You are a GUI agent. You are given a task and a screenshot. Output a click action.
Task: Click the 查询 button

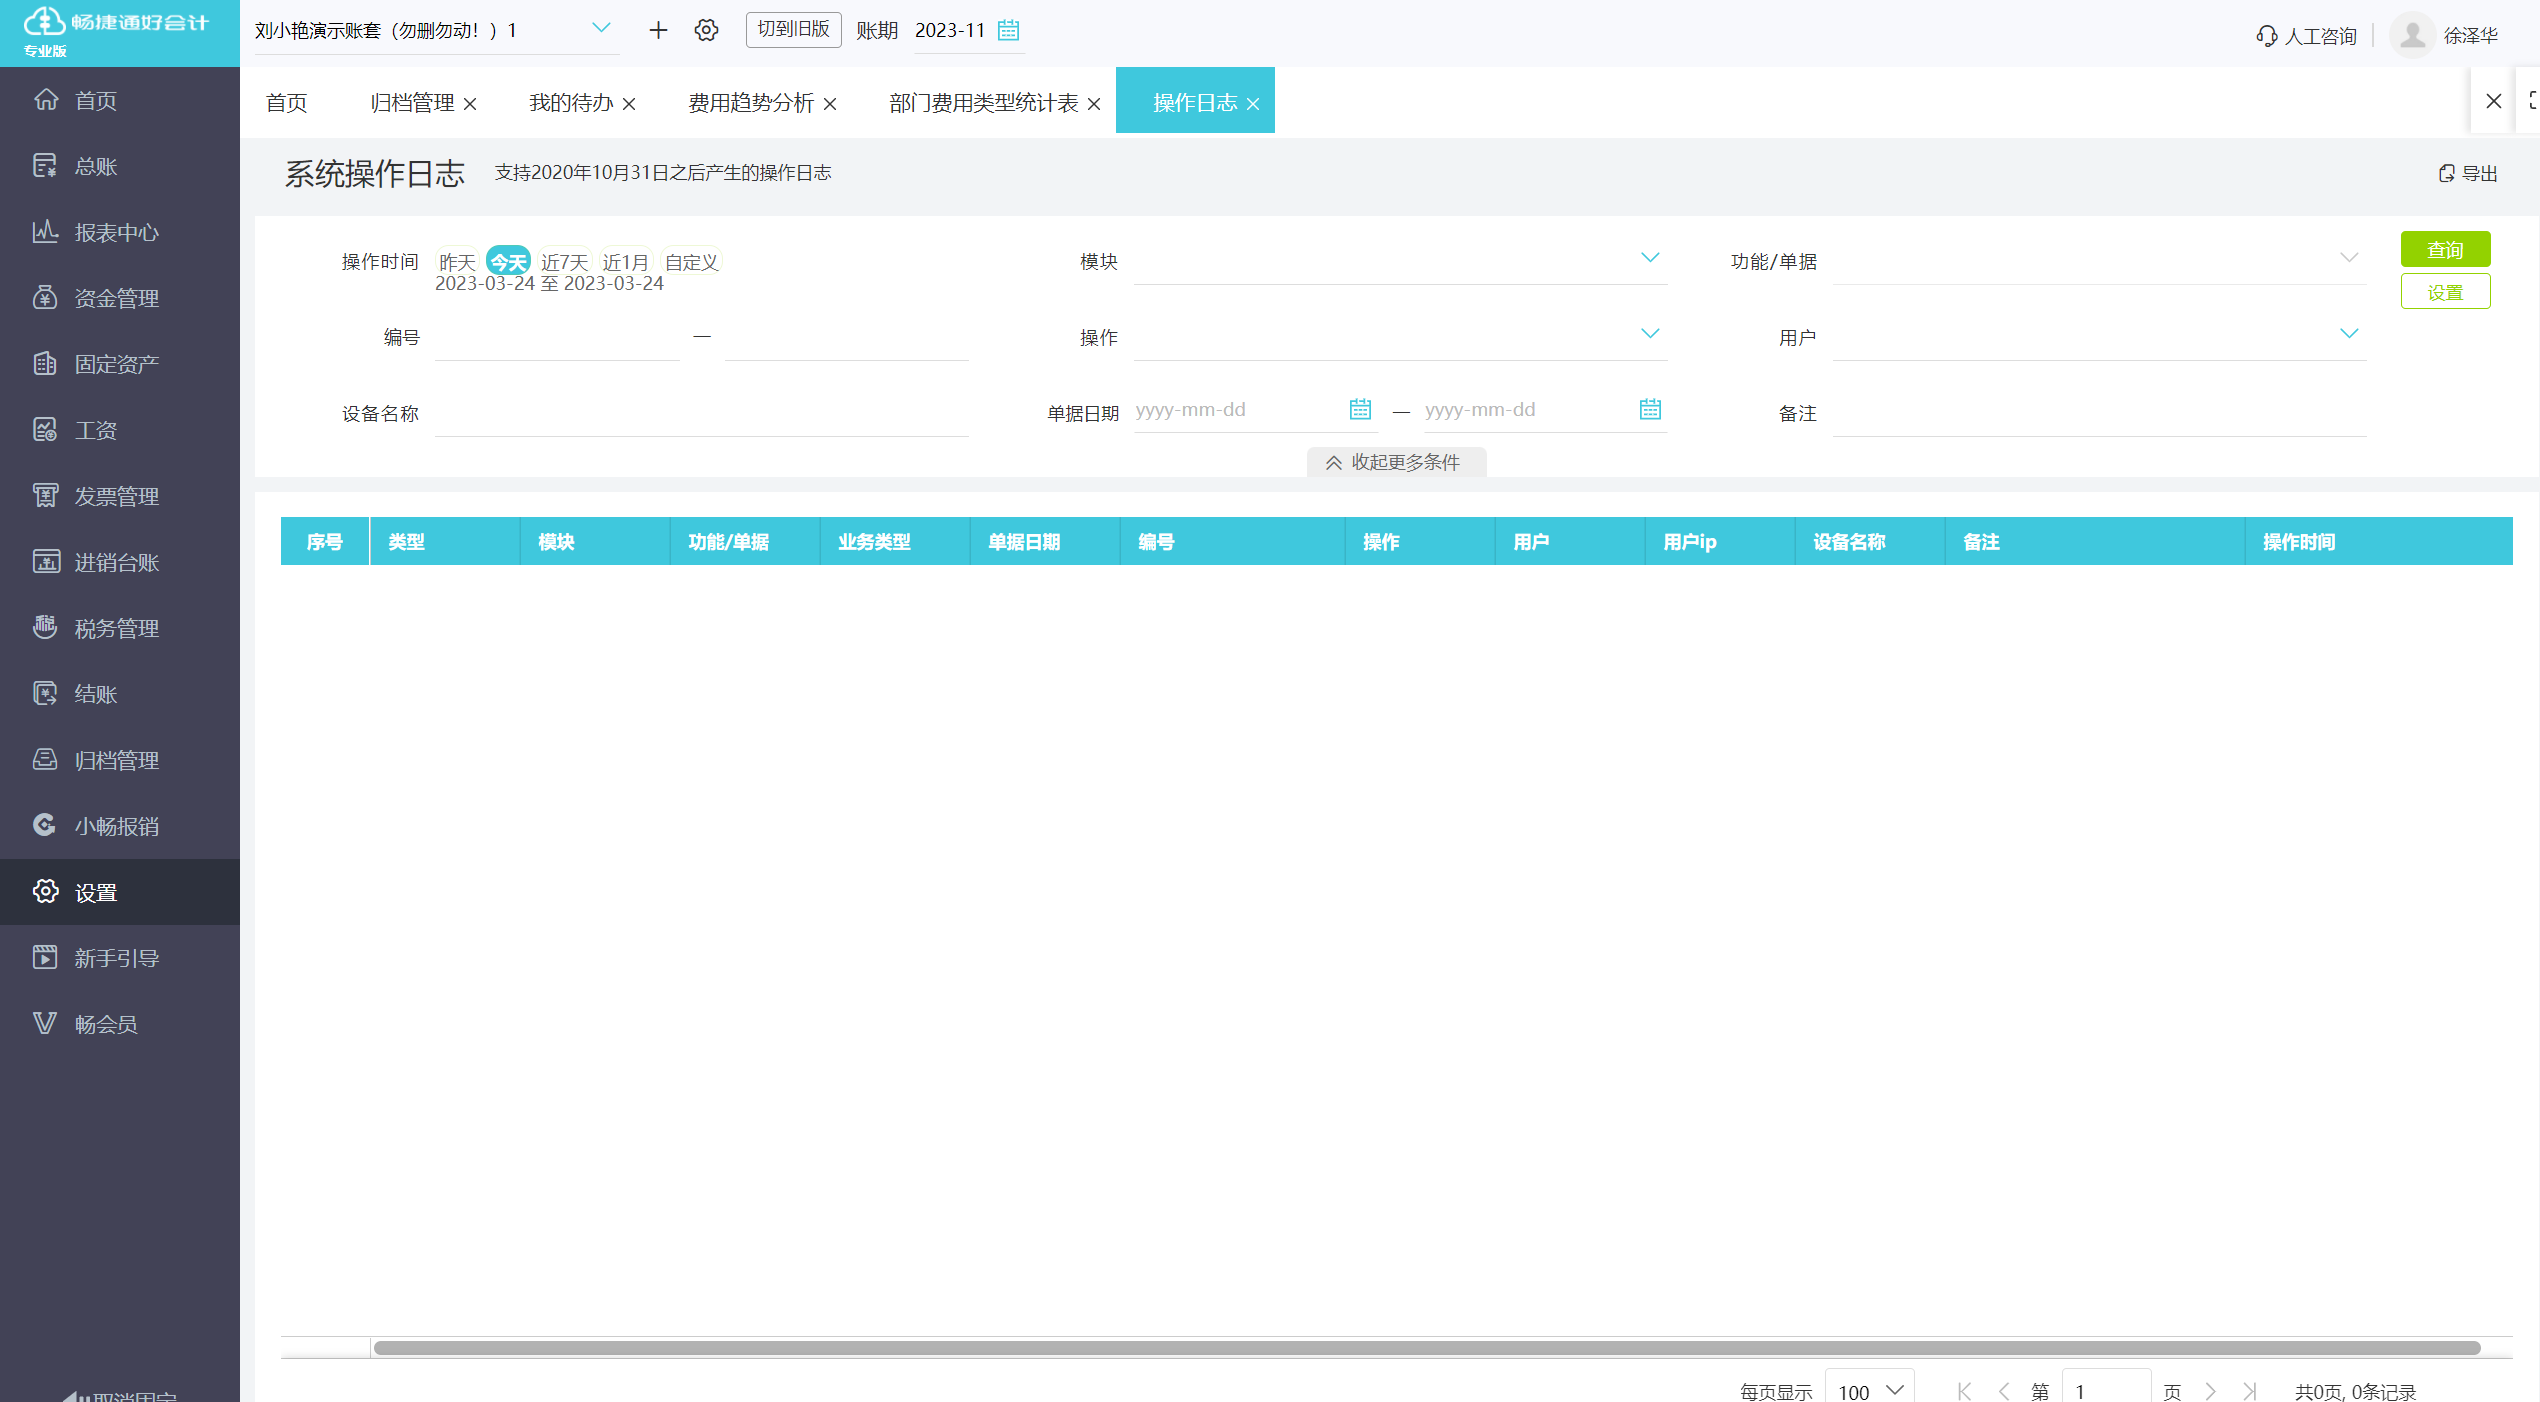point(2445,249)
